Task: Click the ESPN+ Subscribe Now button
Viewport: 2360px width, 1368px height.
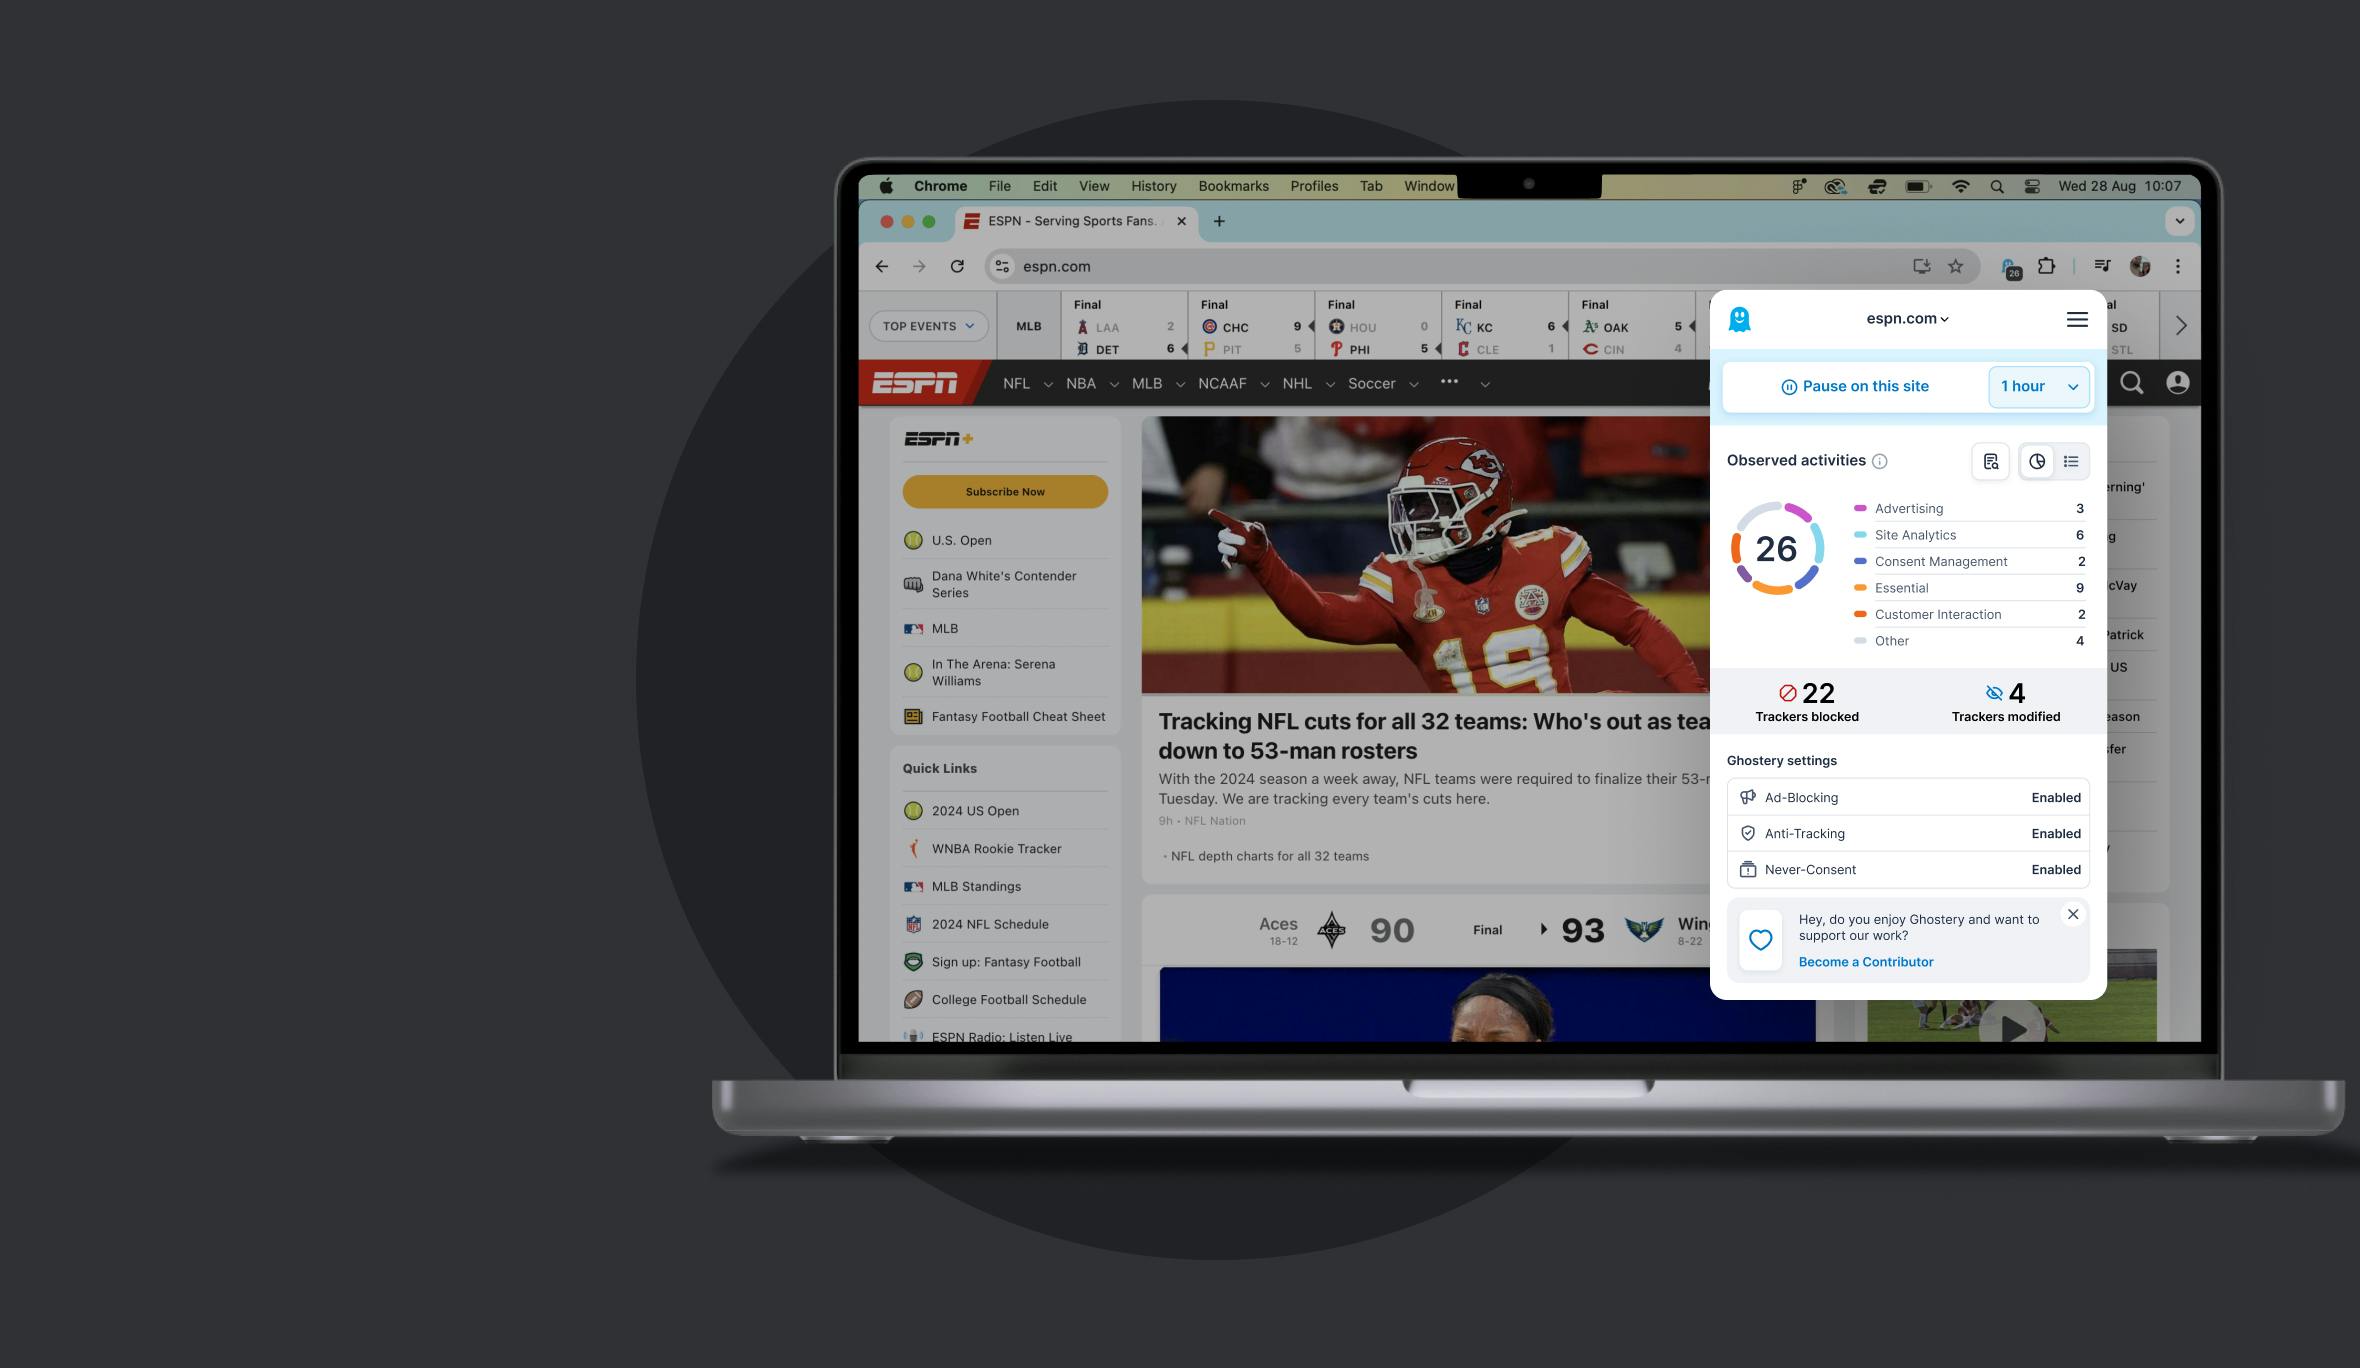Action: [1003, 490]
